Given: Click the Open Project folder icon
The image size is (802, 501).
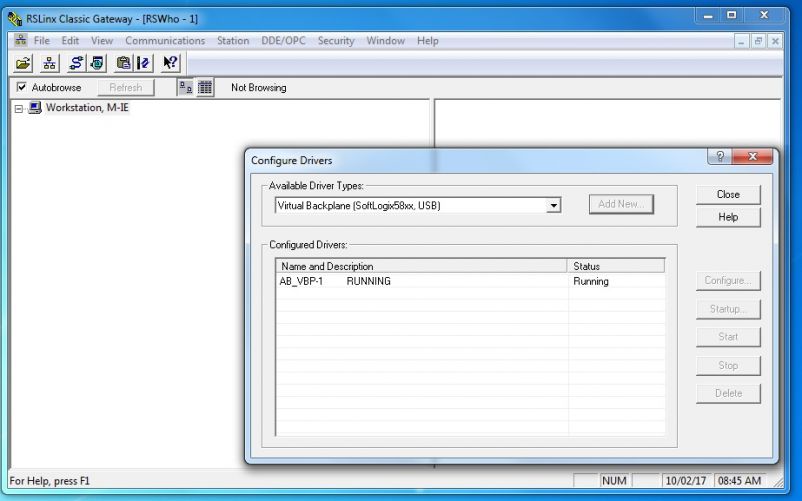Looking at the screenshot, I should (23, 63).
